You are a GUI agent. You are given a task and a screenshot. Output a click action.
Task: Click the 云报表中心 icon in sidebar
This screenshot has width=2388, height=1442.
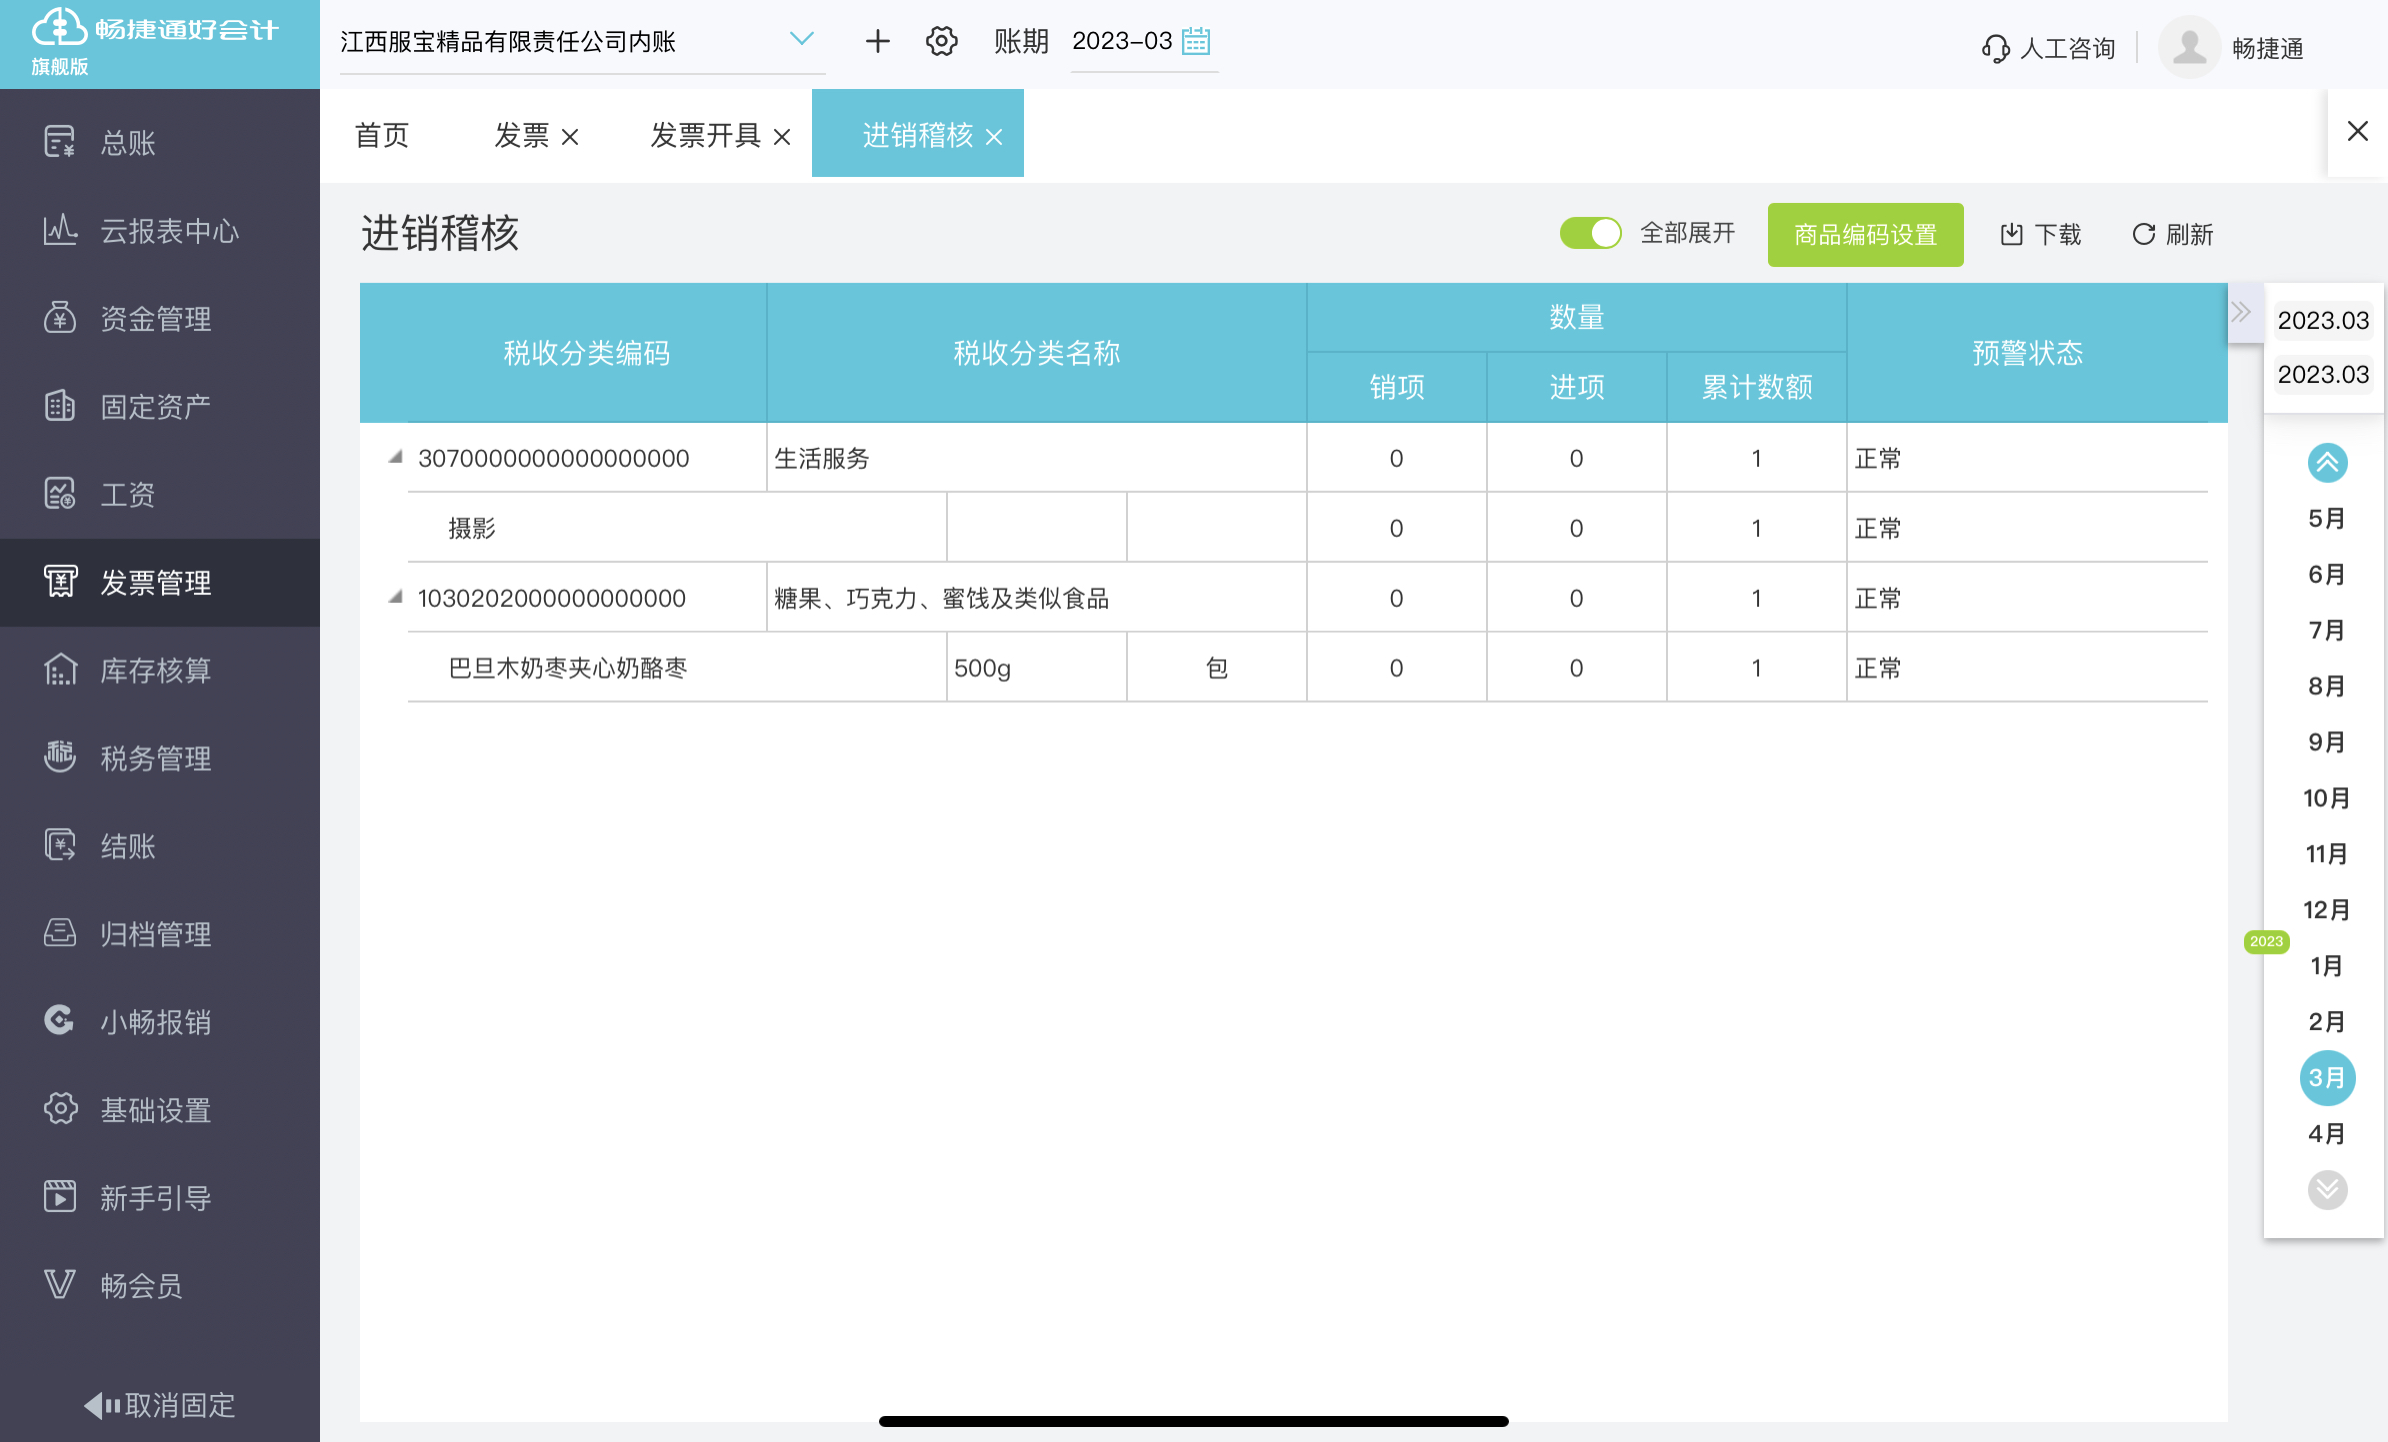coord(60,229)
